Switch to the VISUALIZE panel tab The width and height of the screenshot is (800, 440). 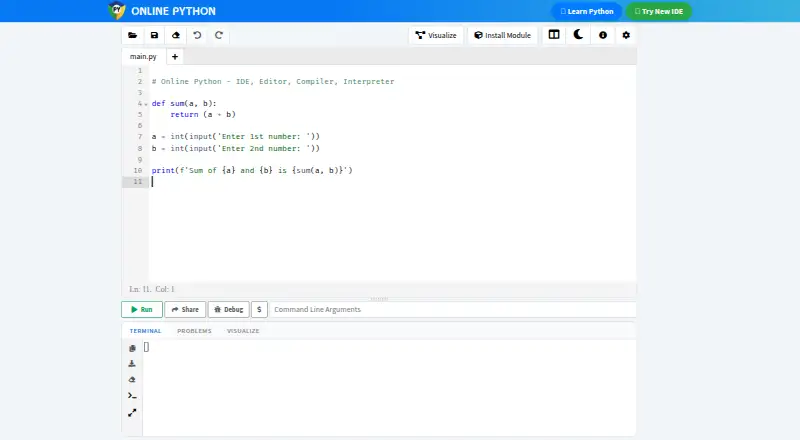243,331
